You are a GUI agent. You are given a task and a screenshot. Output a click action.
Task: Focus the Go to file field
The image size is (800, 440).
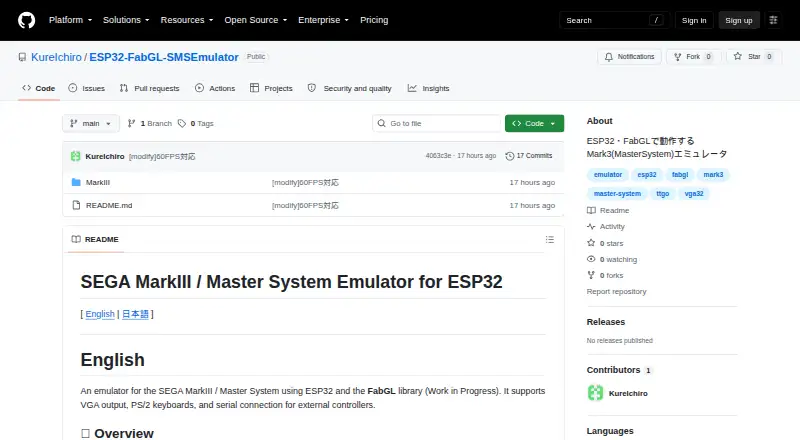(x=437, y=124)
